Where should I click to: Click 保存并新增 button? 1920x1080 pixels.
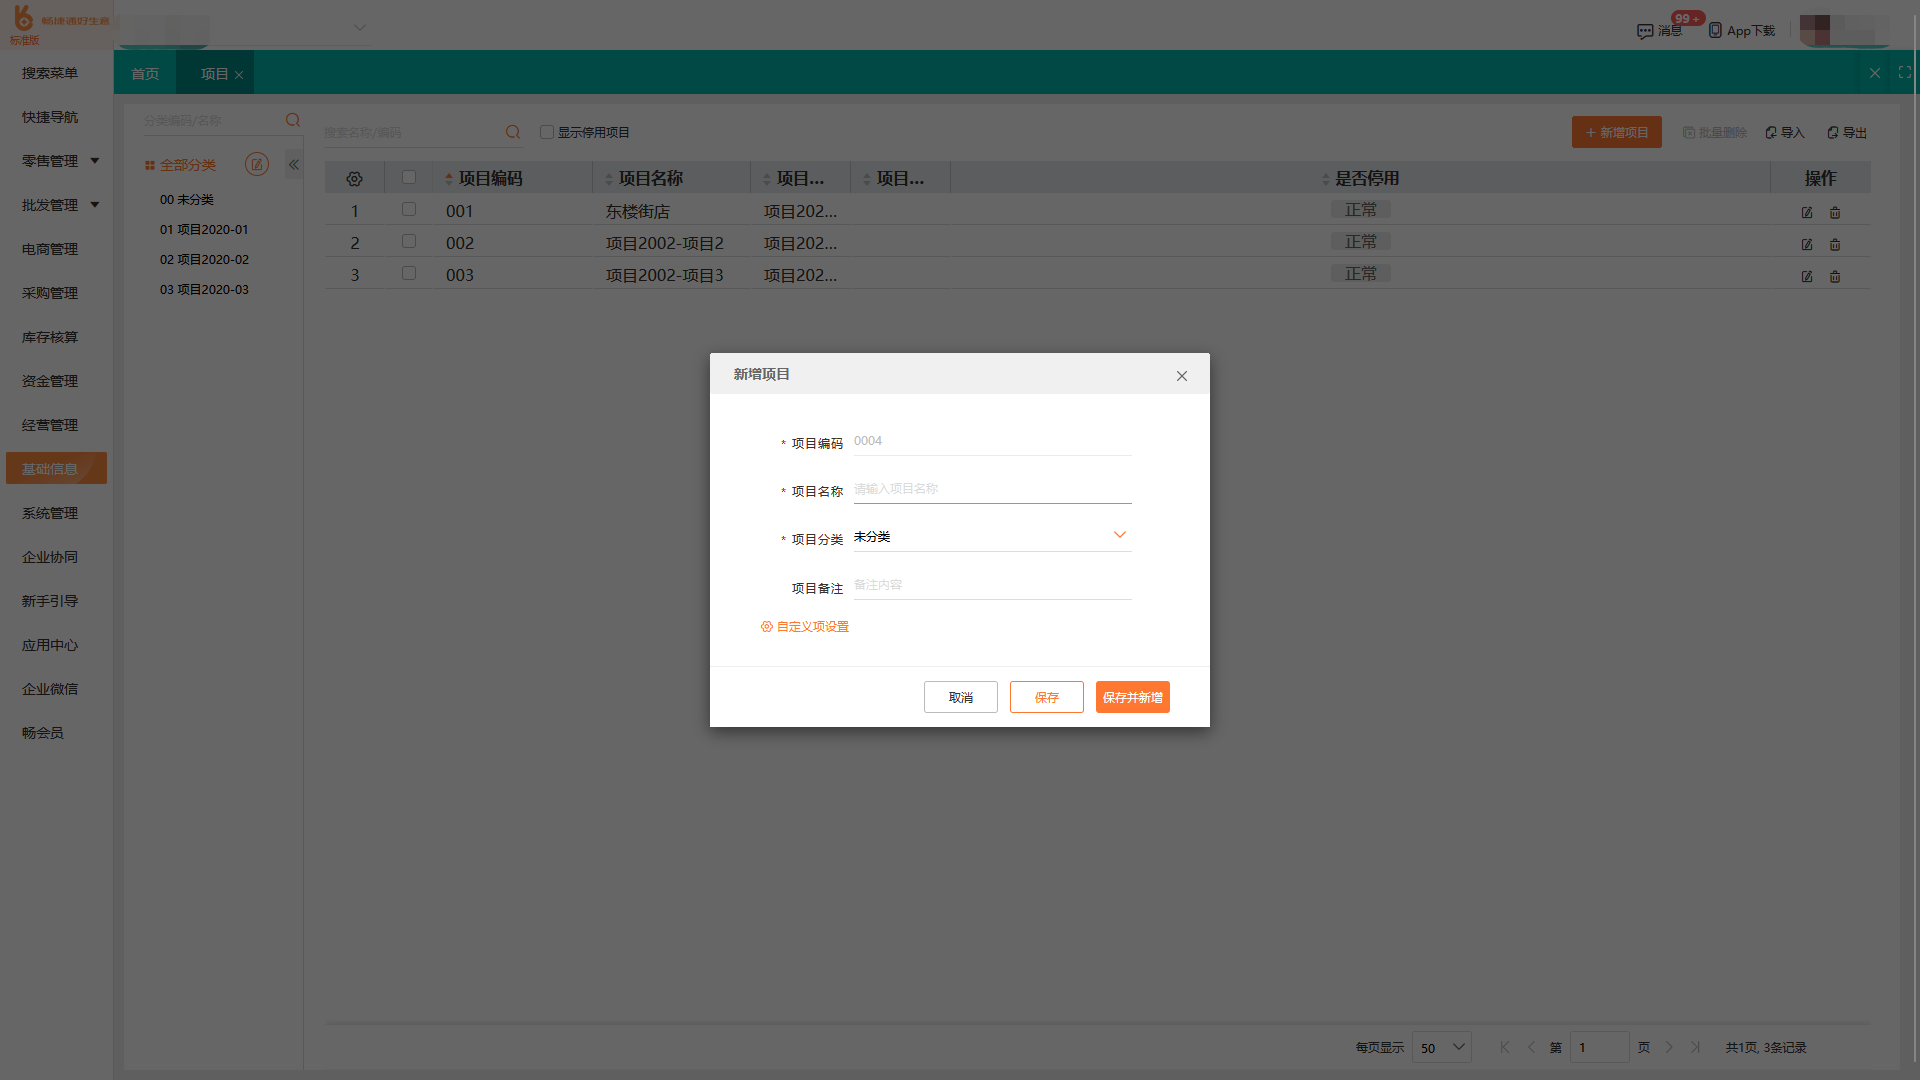tap(1133, 696)
